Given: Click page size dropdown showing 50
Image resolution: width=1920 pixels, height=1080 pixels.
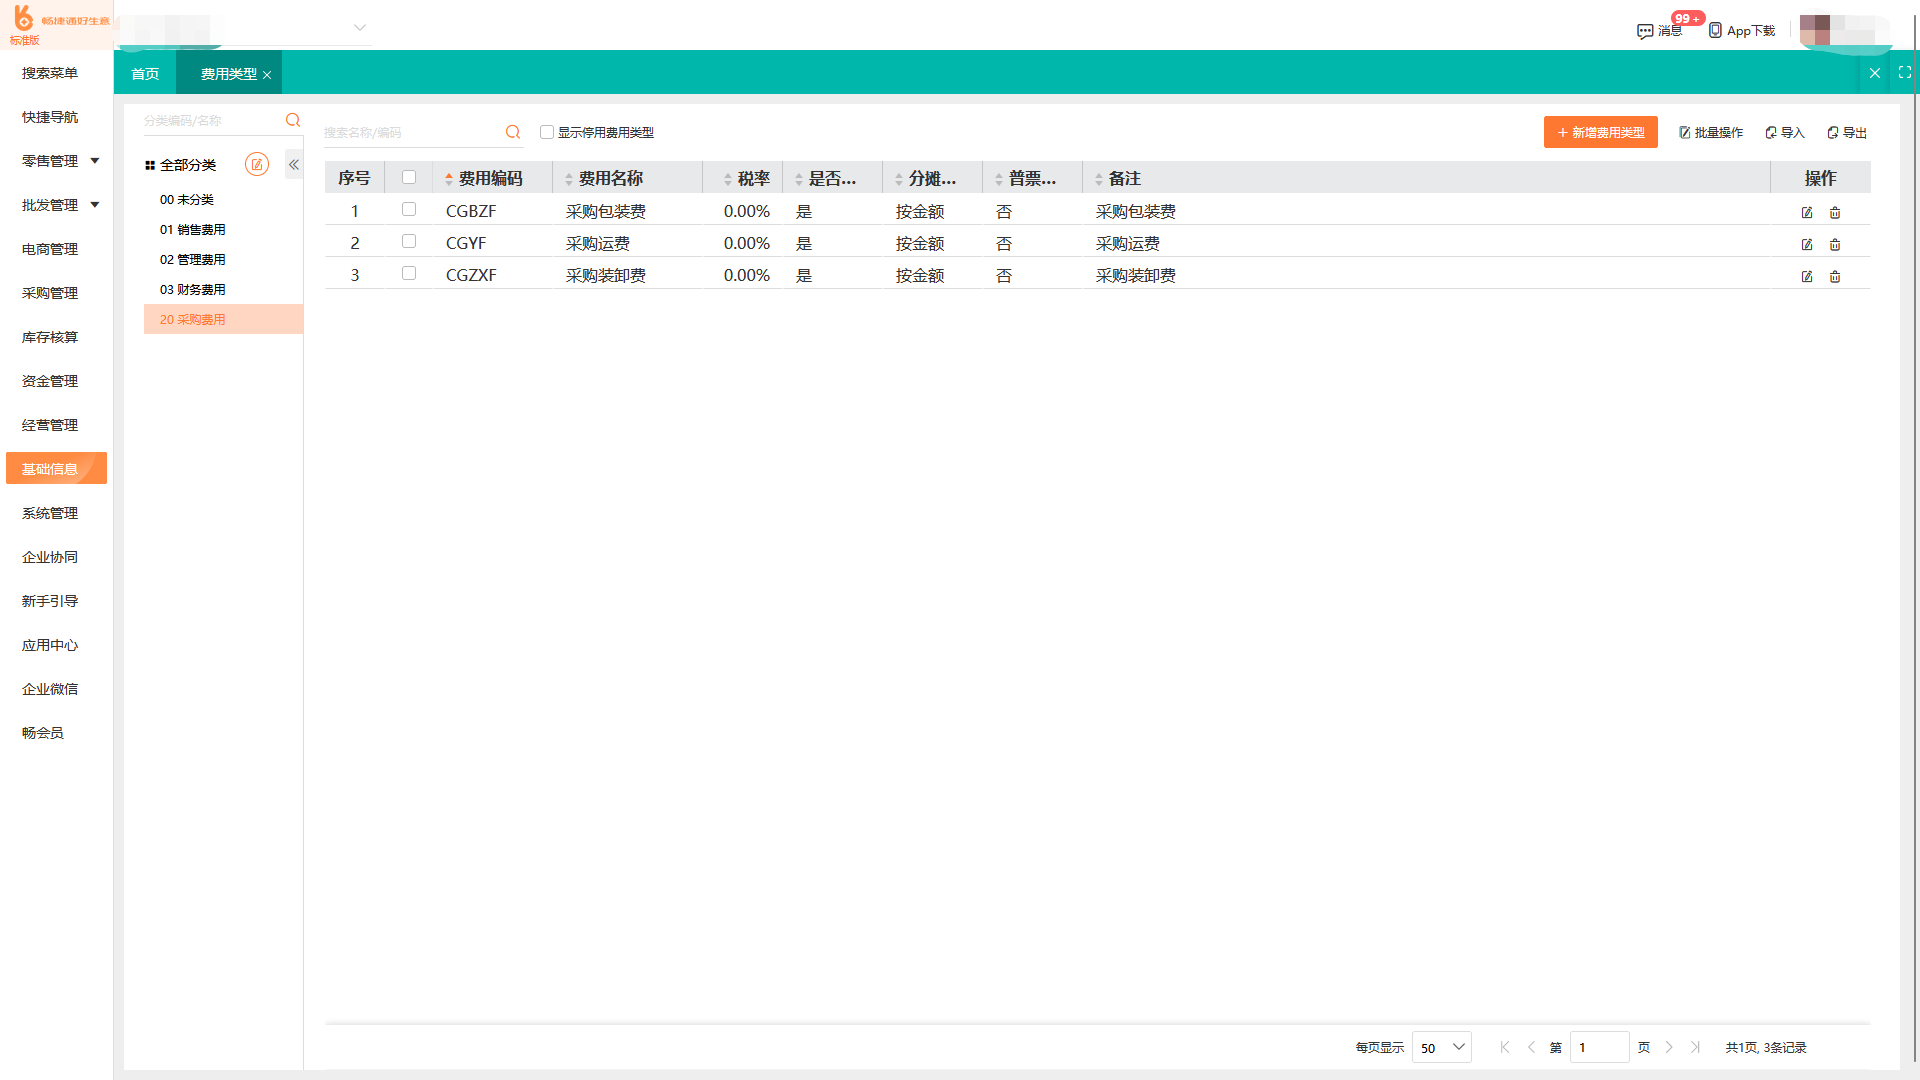Looking at the screenshot, I should pyautogui.click(x=1439, y=1047).
